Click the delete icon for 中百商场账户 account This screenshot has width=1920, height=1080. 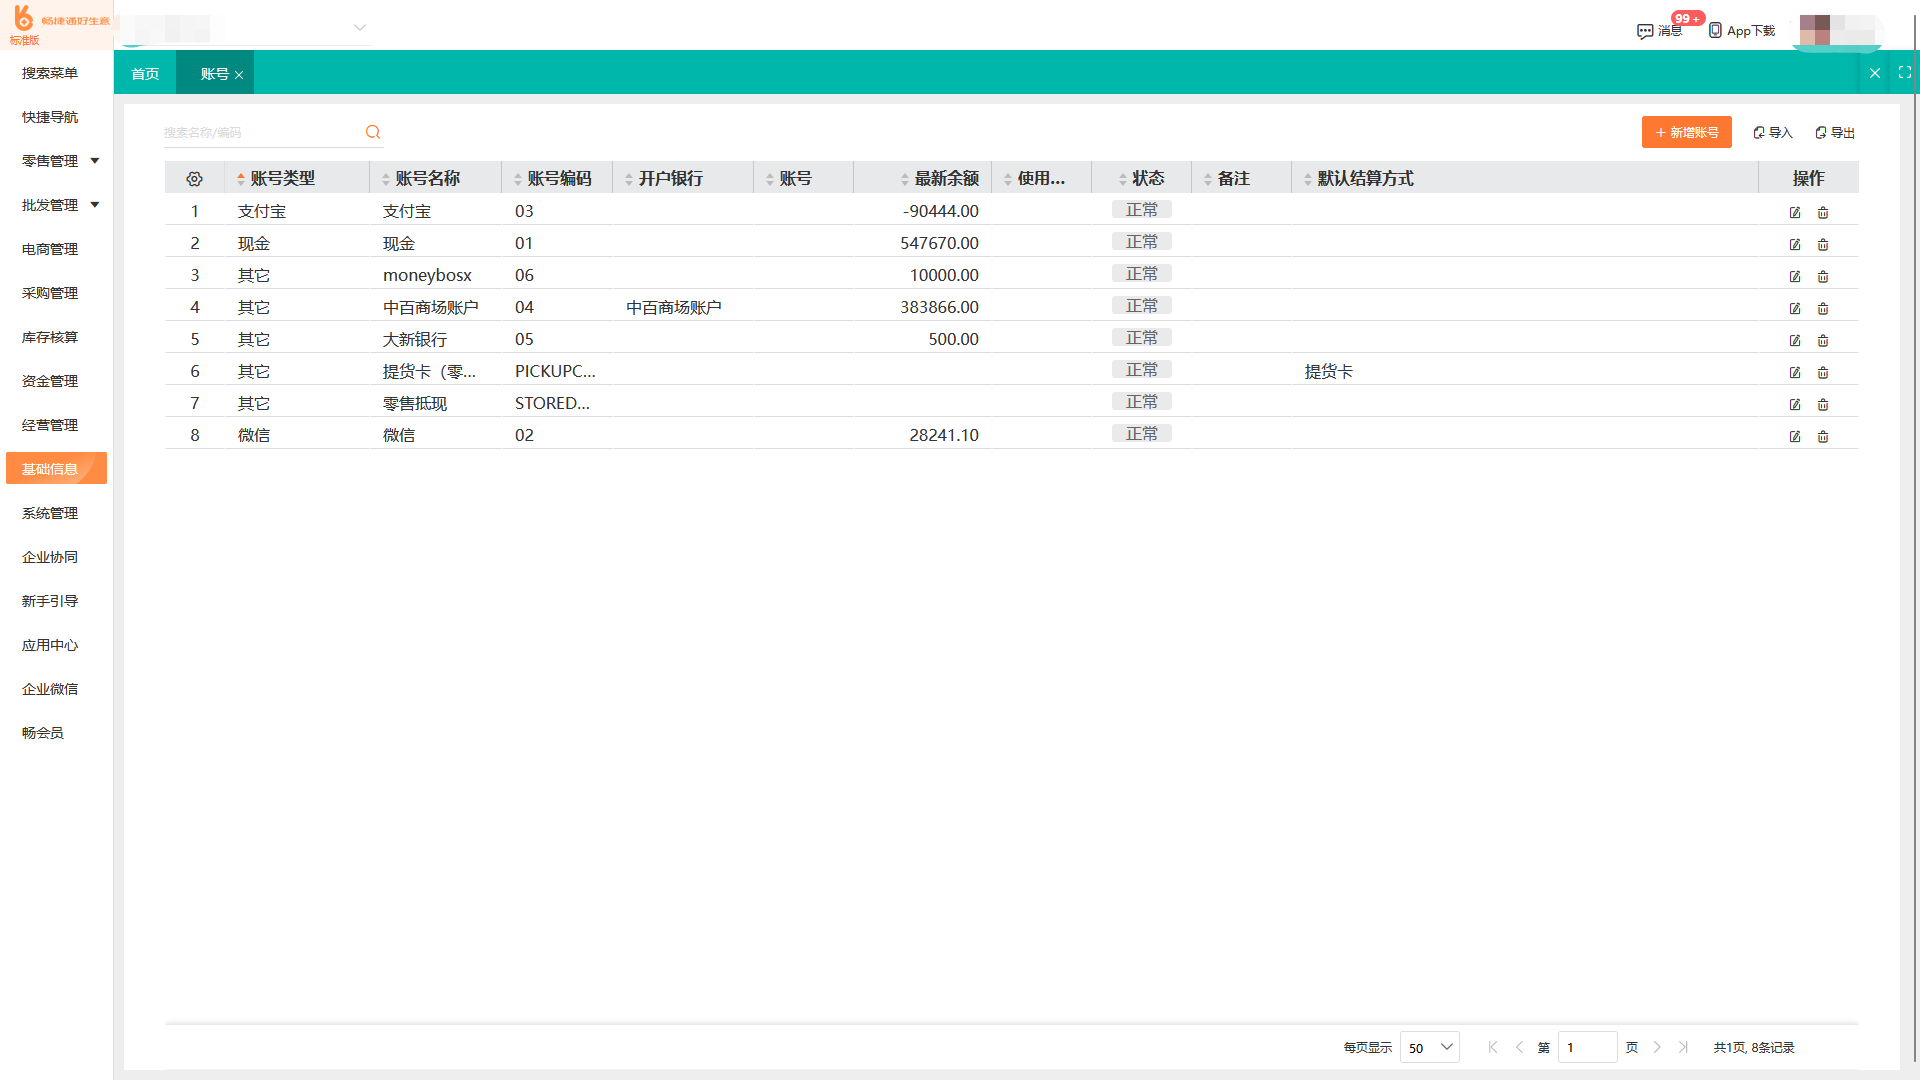click(1824, 306)
